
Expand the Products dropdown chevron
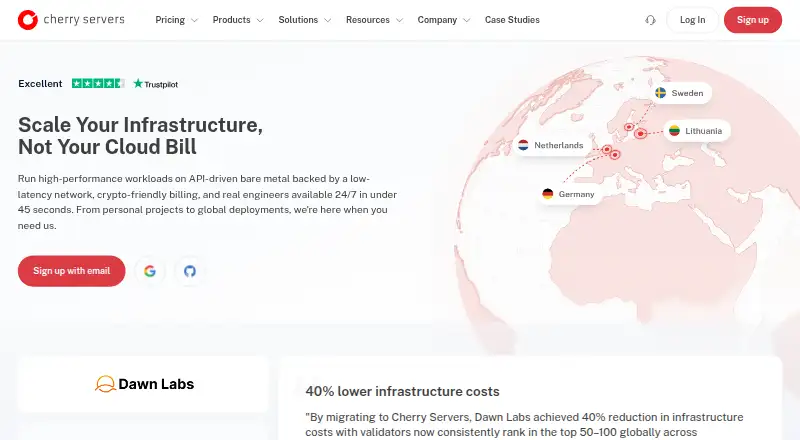click(x=260, y=20)
